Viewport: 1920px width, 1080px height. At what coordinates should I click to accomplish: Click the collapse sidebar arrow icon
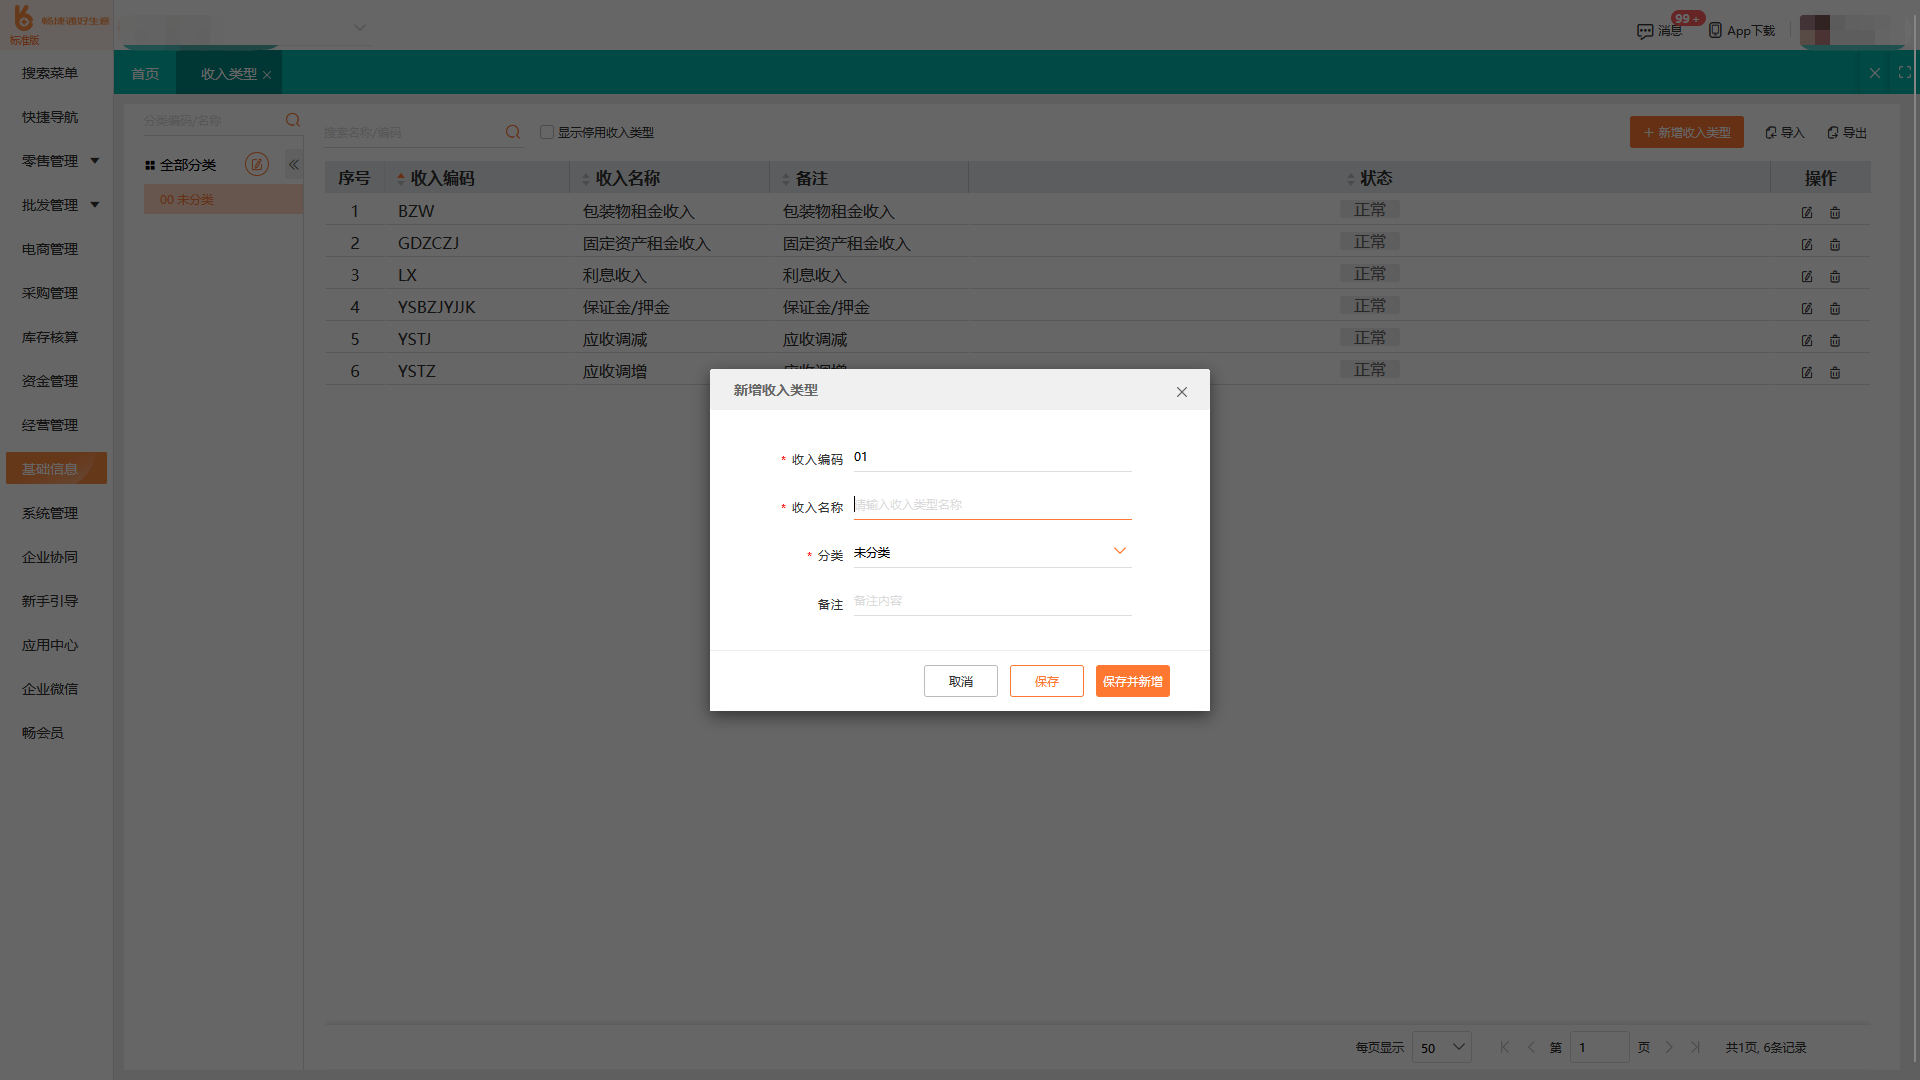[x=294, y=165]
